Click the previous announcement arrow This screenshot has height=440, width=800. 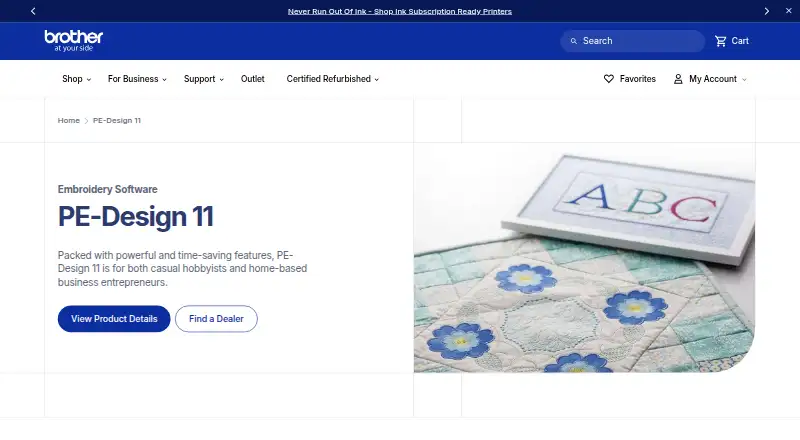tap(33, 11)
